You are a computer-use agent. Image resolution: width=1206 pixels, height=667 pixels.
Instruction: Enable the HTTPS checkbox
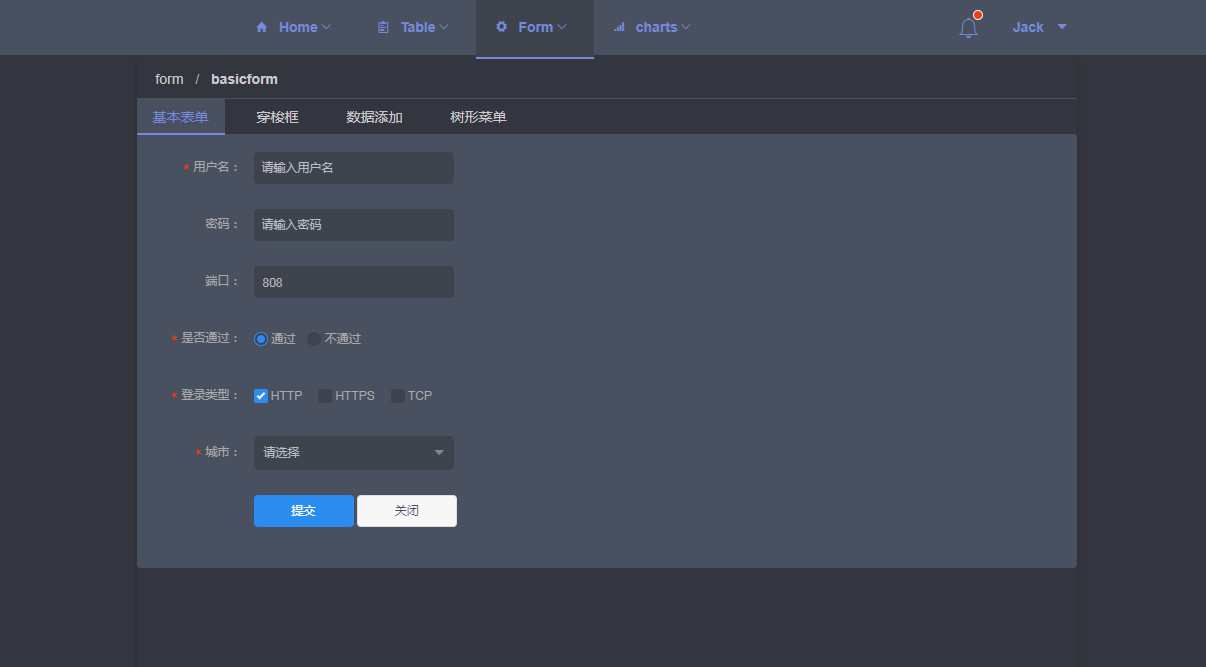(325, 396)
